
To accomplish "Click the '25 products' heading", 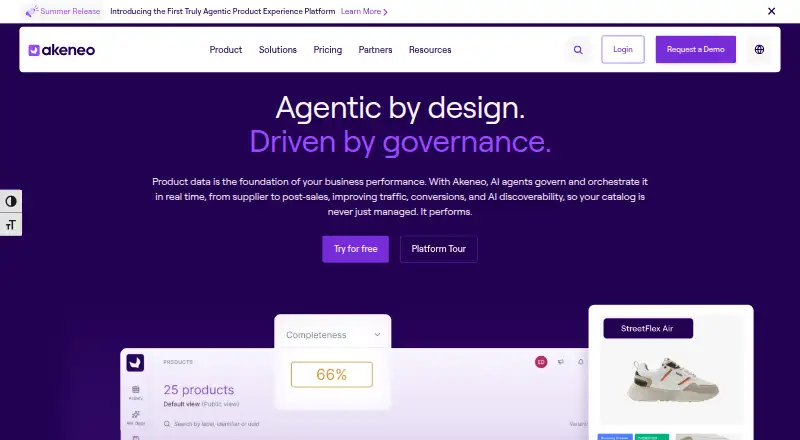I will coord(198,390).
